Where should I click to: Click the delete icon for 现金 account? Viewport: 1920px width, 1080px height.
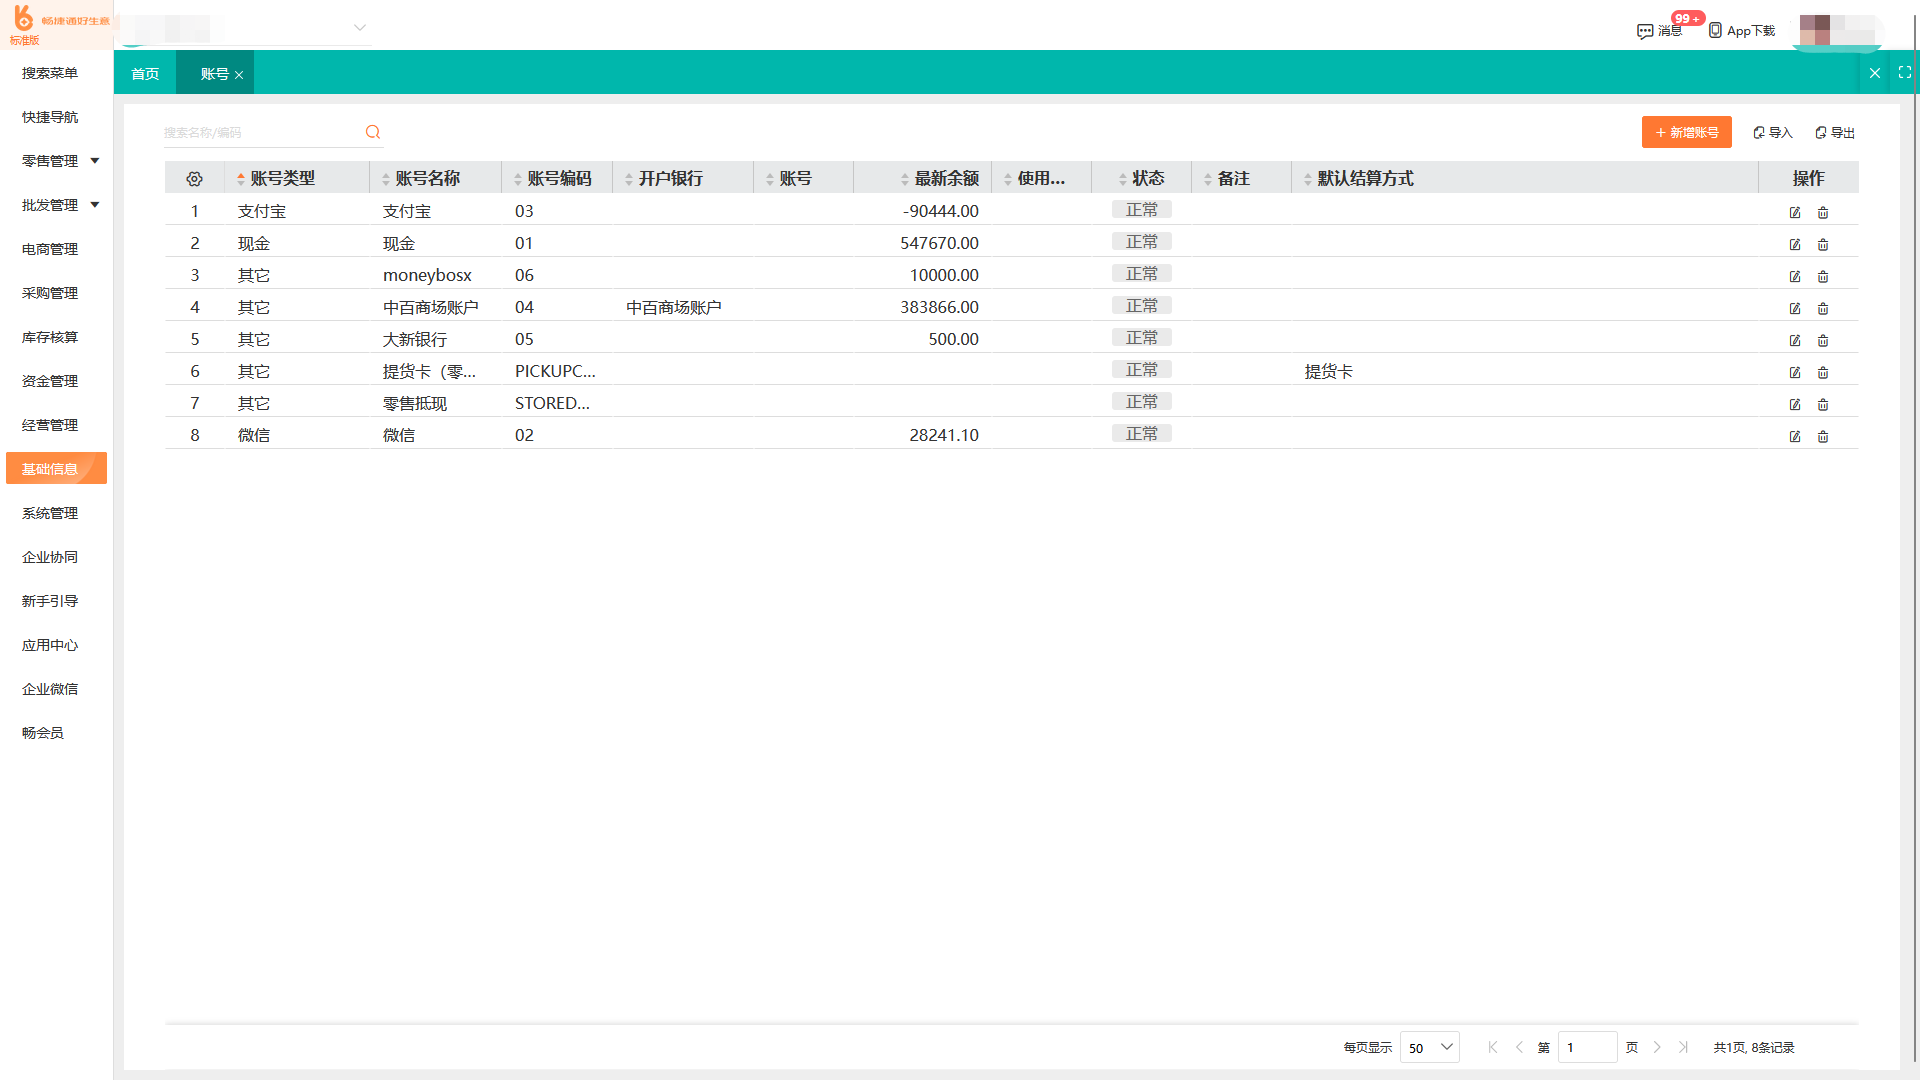[x=1822, y=243]
